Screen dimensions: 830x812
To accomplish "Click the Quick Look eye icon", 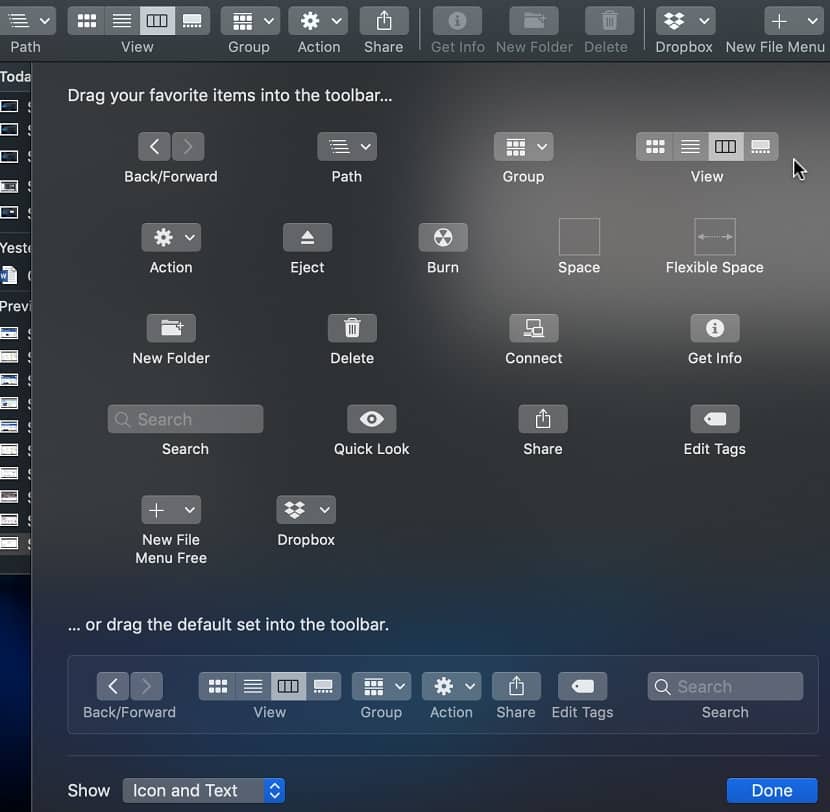I will (x=372, y=419).
